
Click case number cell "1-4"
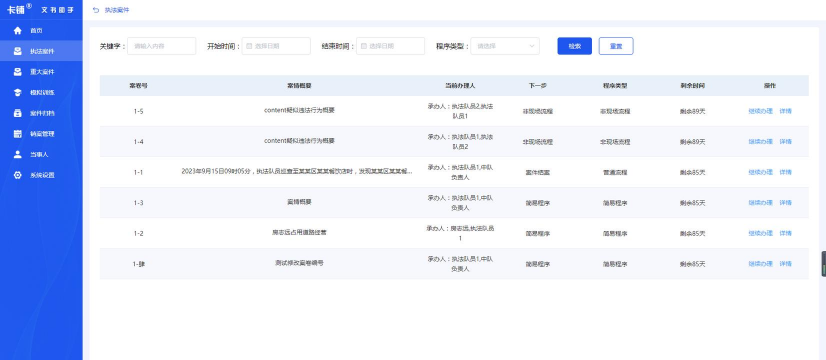click(138, 142)
